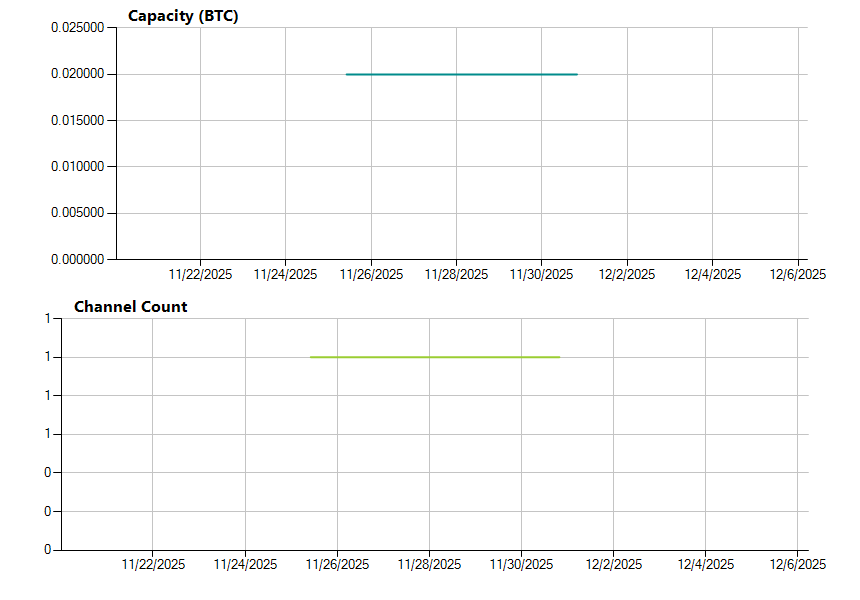Image resolution: width=860 pixels, height=600 pixels.
Task: Select 12/6/2025 on the Capacity chart axis
Action: click(x=797, y=274)
